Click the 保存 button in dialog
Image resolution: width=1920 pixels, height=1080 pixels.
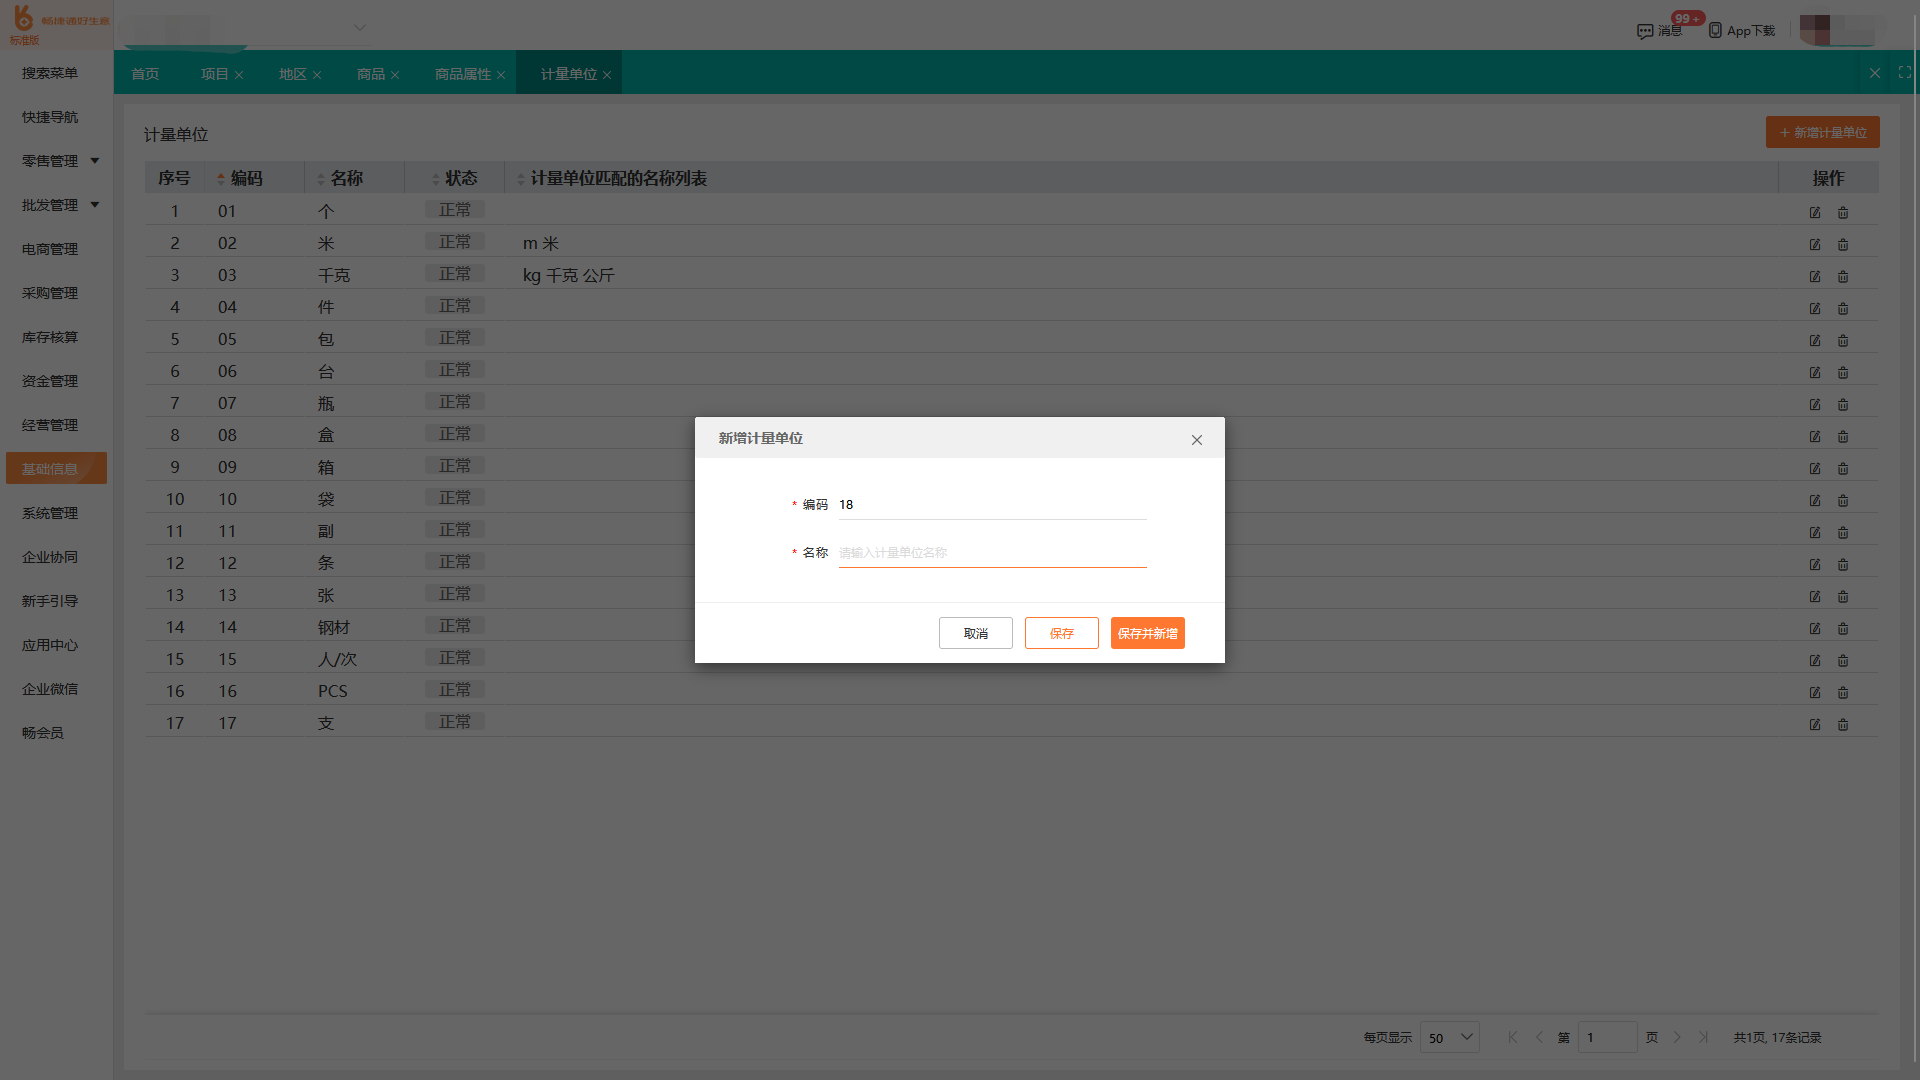(1062, 633)
